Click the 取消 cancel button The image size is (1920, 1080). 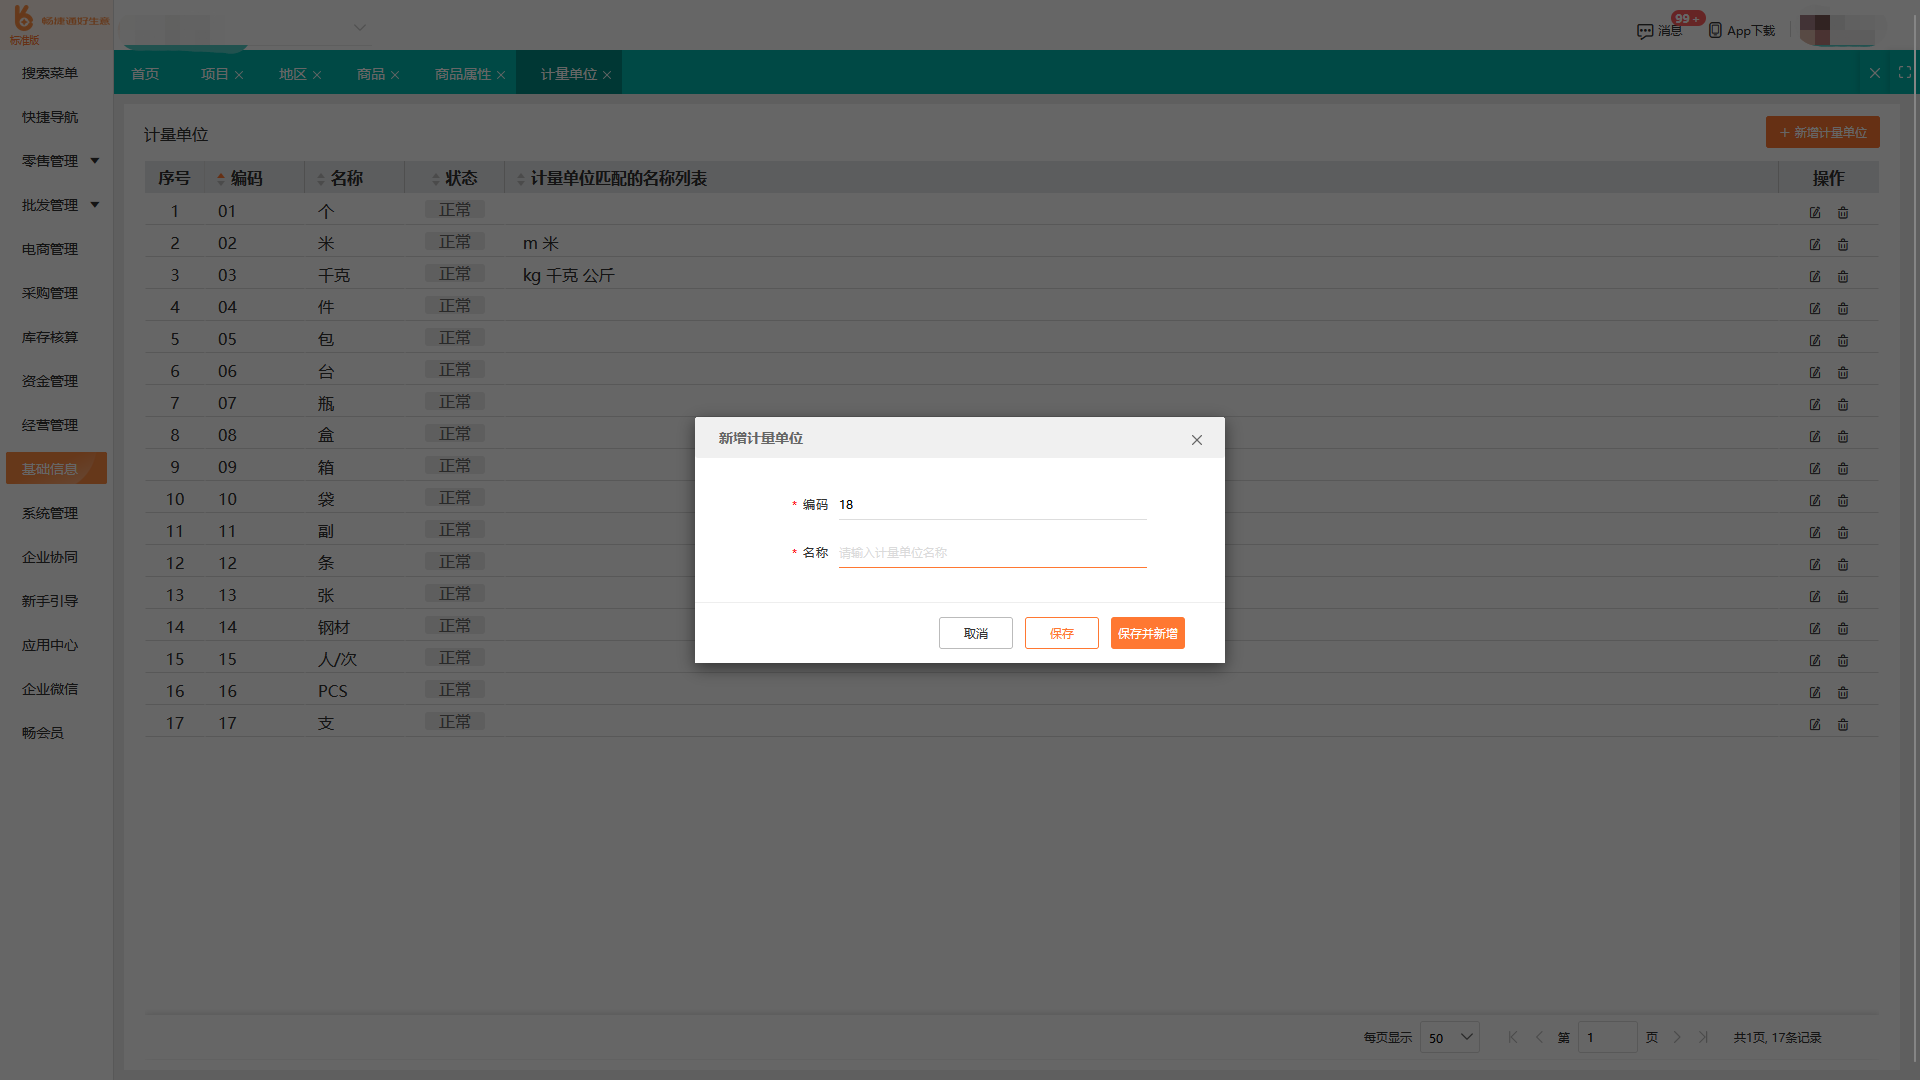point(976,633)
